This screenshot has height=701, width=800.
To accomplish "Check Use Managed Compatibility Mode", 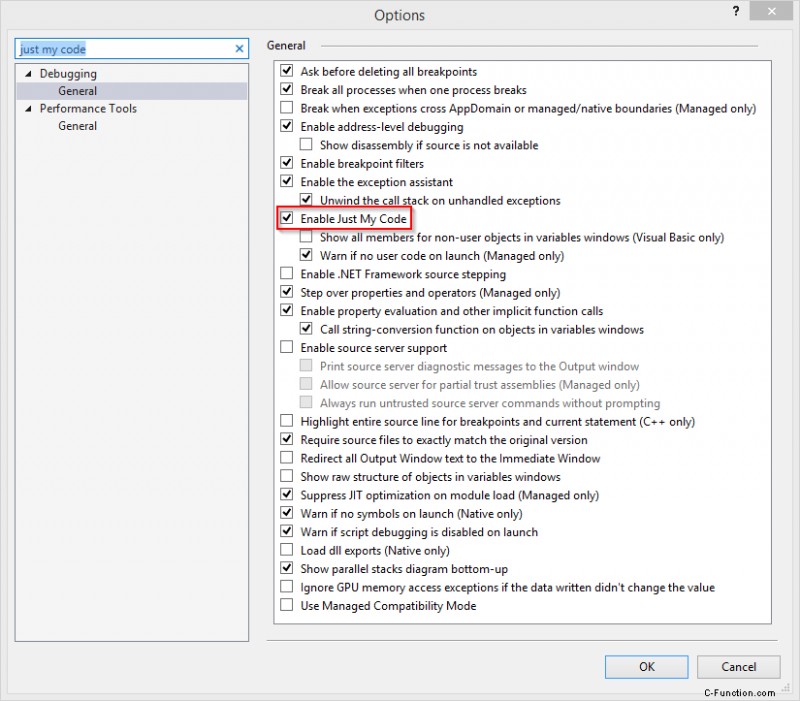I will [287, 606].
